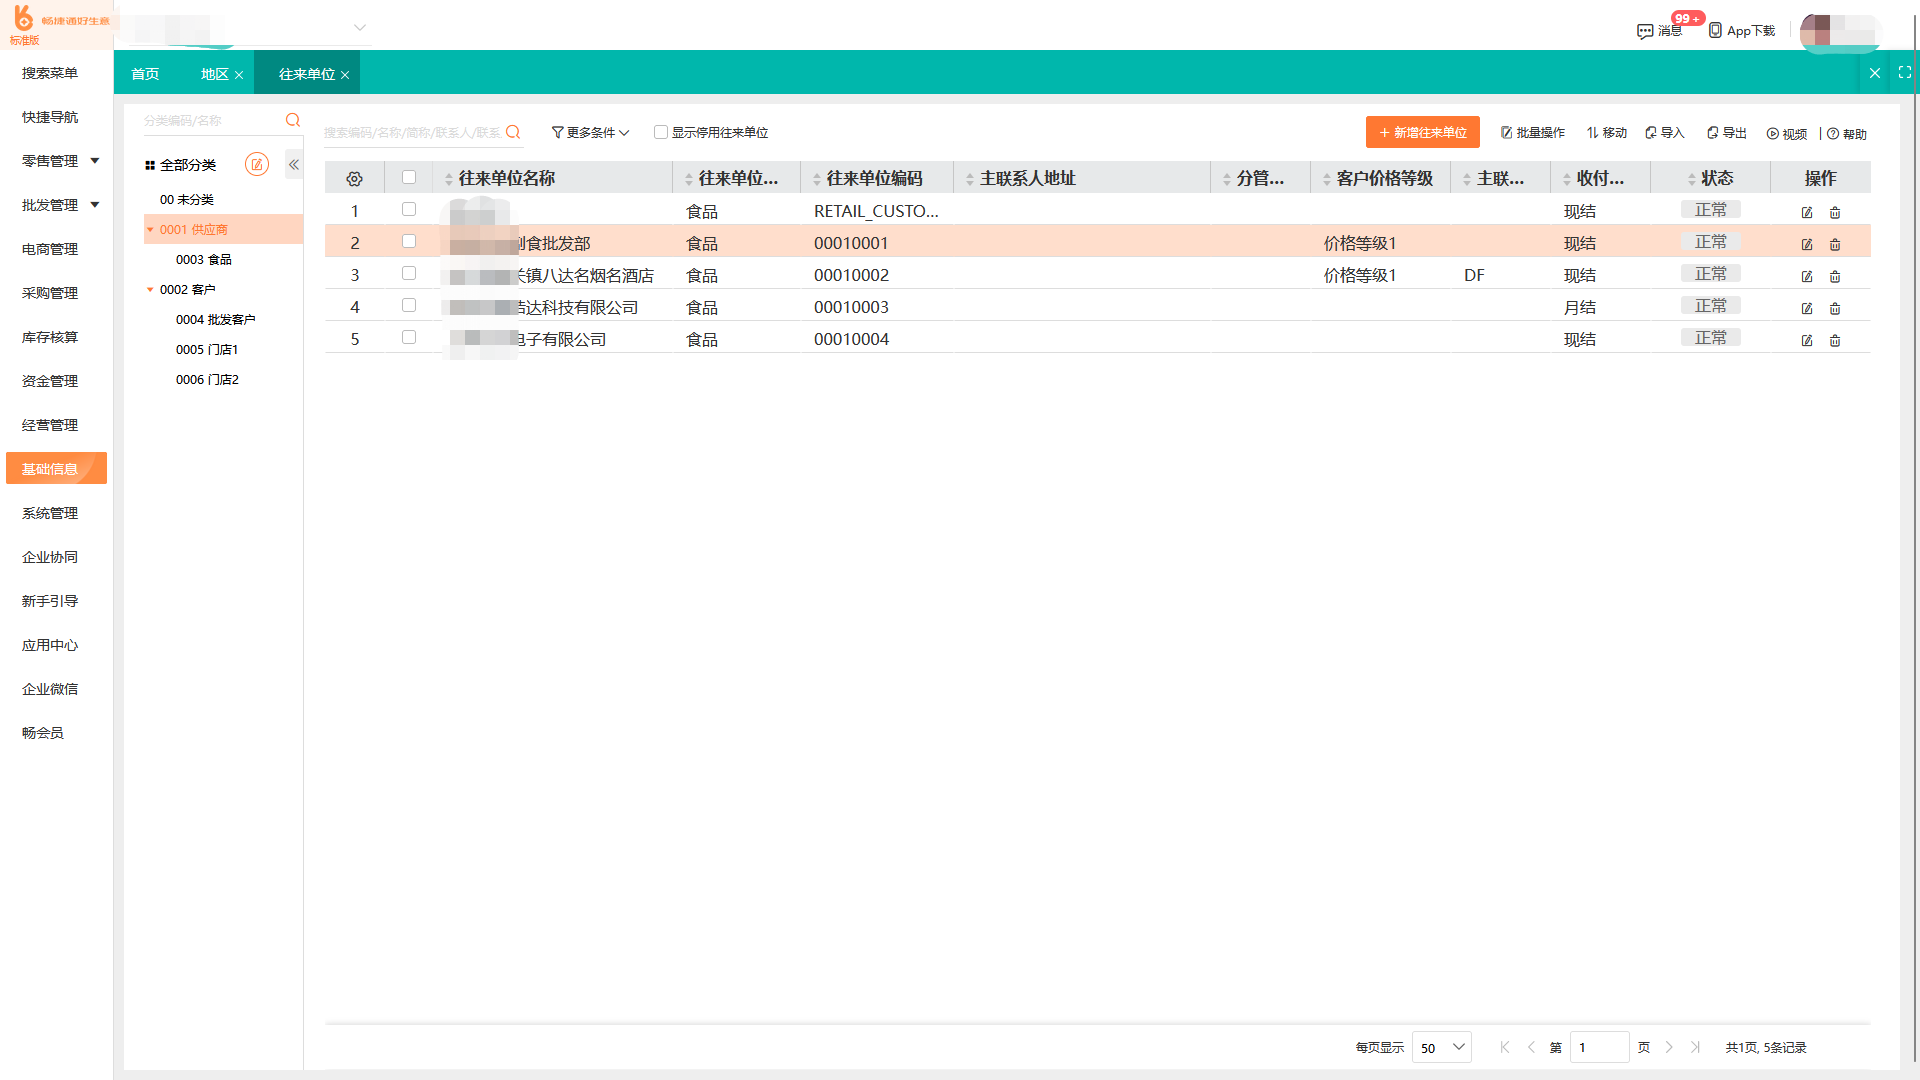Click the settings gear icon in table header
Screen dimensions: 1920x1080
(x=353, y=178)
